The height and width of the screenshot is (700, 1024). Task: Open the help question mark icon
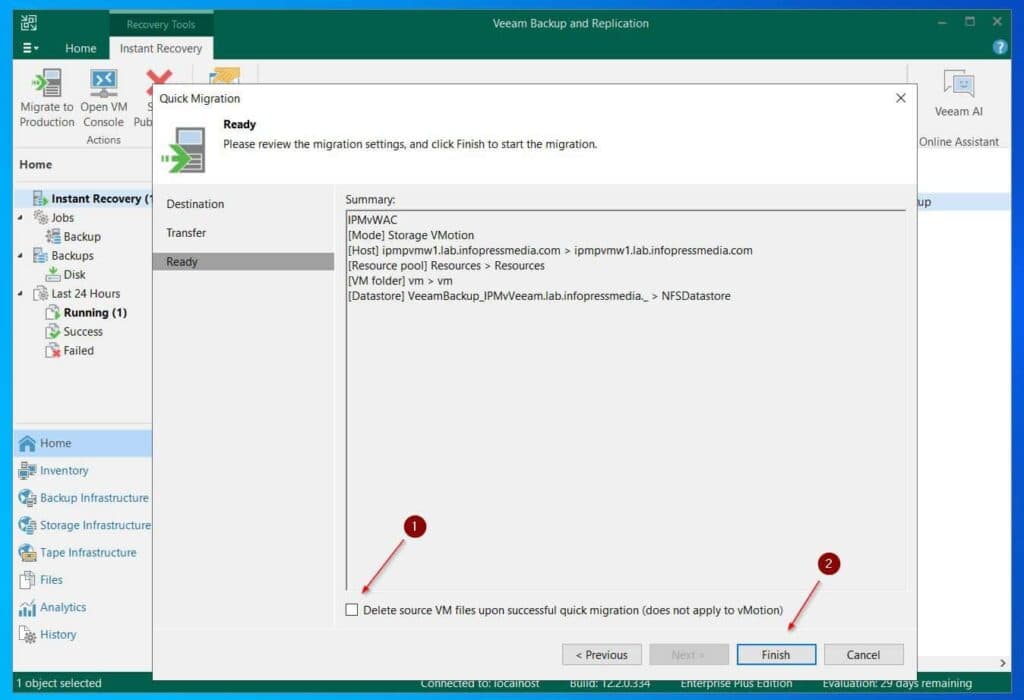click(999, 47)
